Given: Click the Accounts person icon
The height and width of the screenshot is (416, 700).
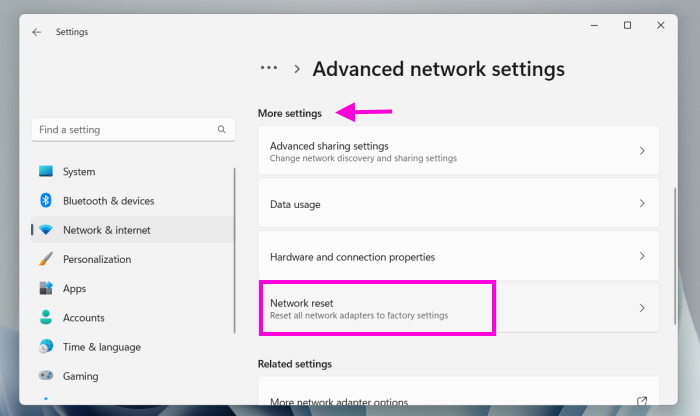Looking at the screenshot, I should coord(46,318).
